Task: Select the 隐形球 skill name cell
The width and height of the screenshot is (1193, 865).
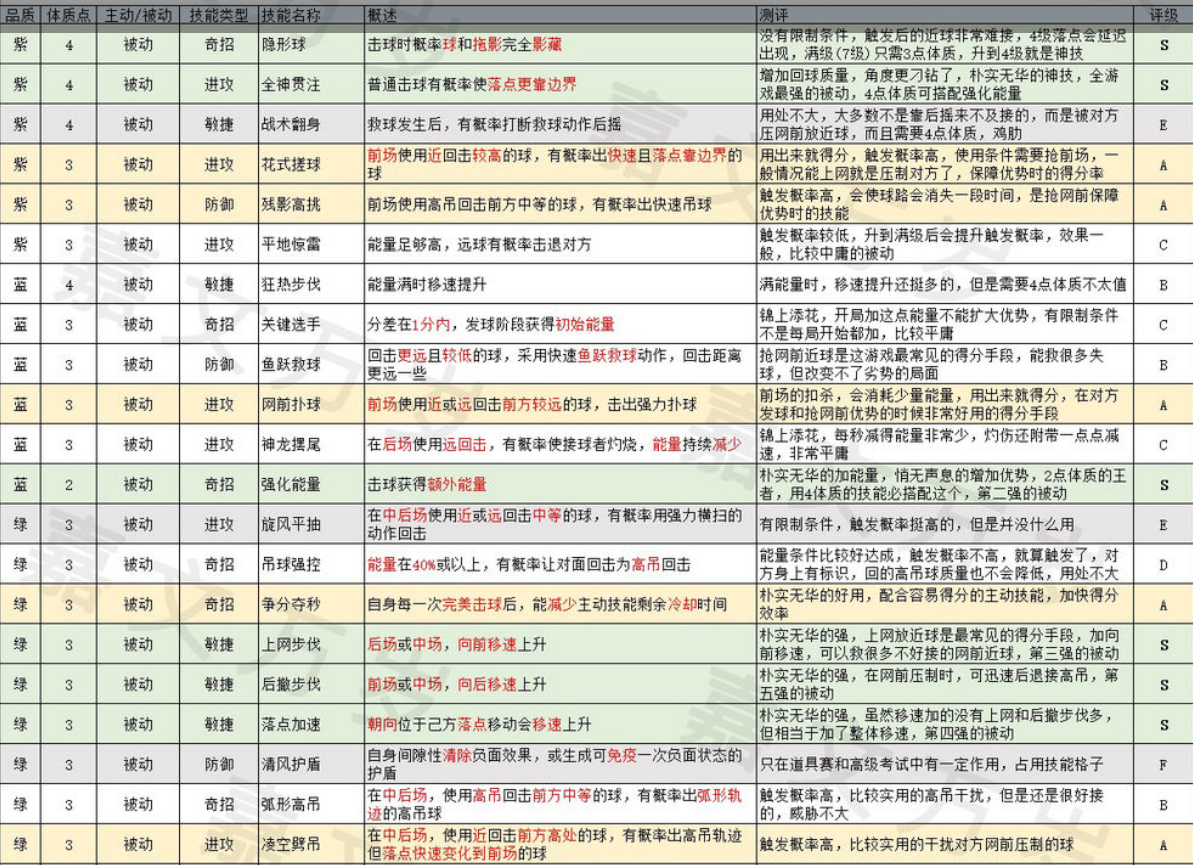Action: click(283, 45)
